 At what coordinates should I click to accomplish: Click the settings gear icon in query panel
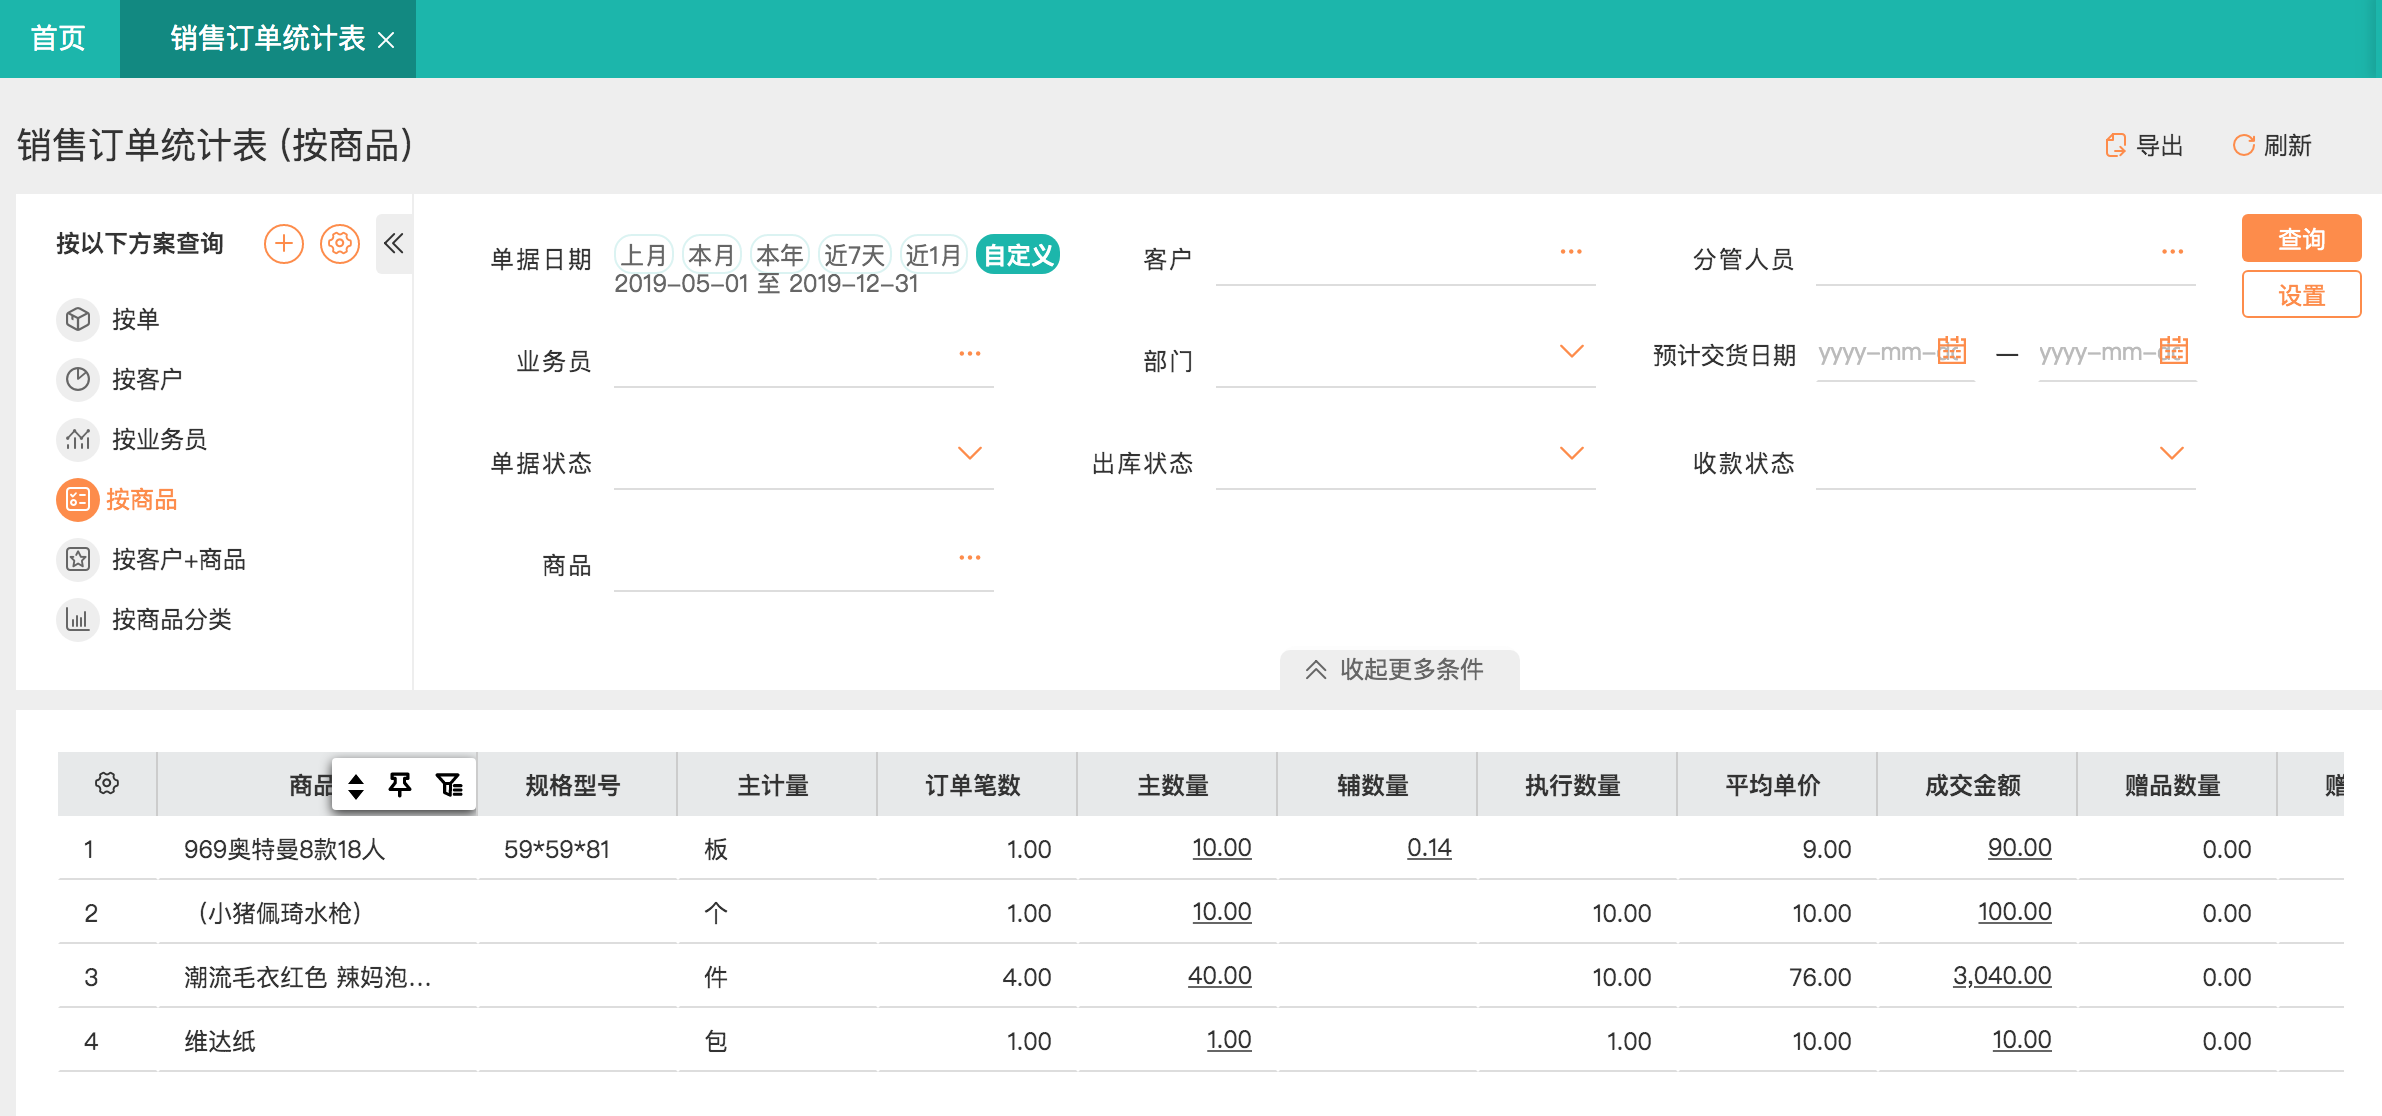pyautogui.click(x=336, y=247)
